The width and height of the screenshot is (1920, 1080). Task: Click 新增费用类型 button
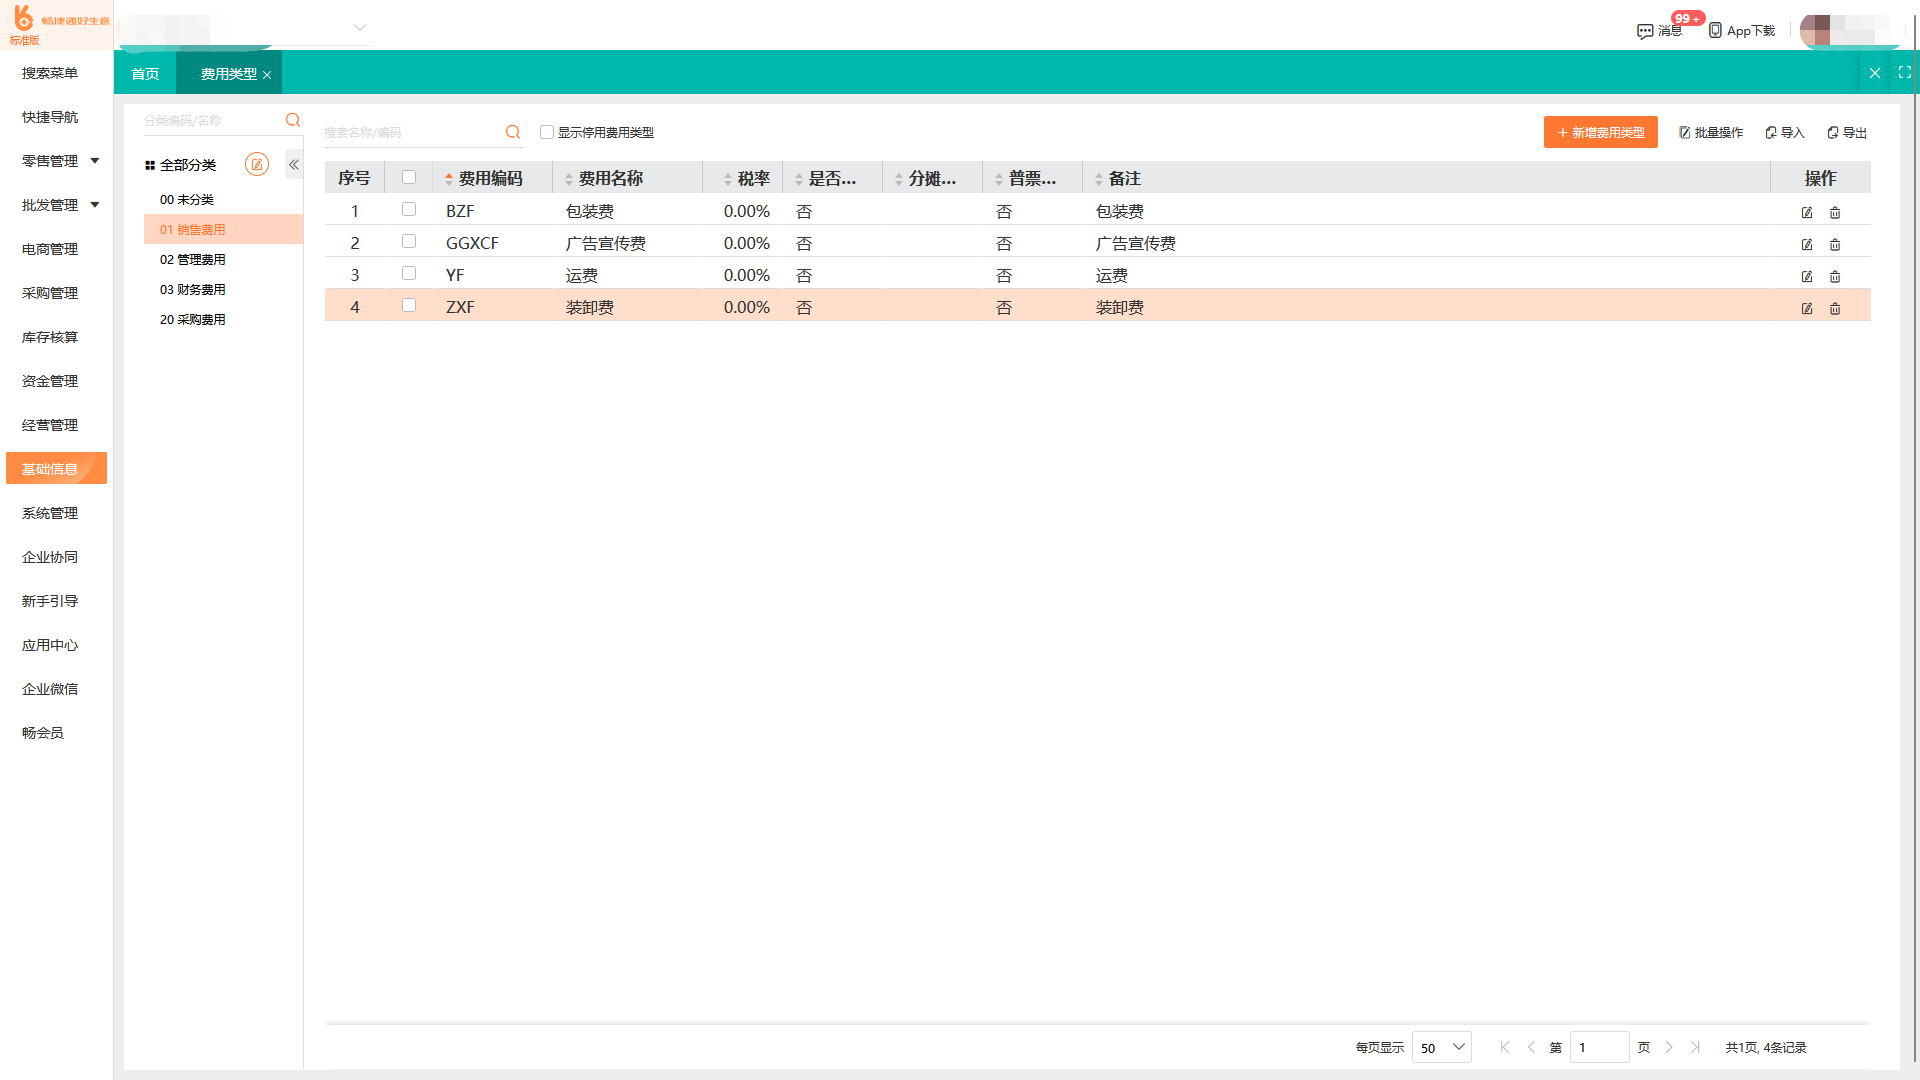tap(1600, 131)
